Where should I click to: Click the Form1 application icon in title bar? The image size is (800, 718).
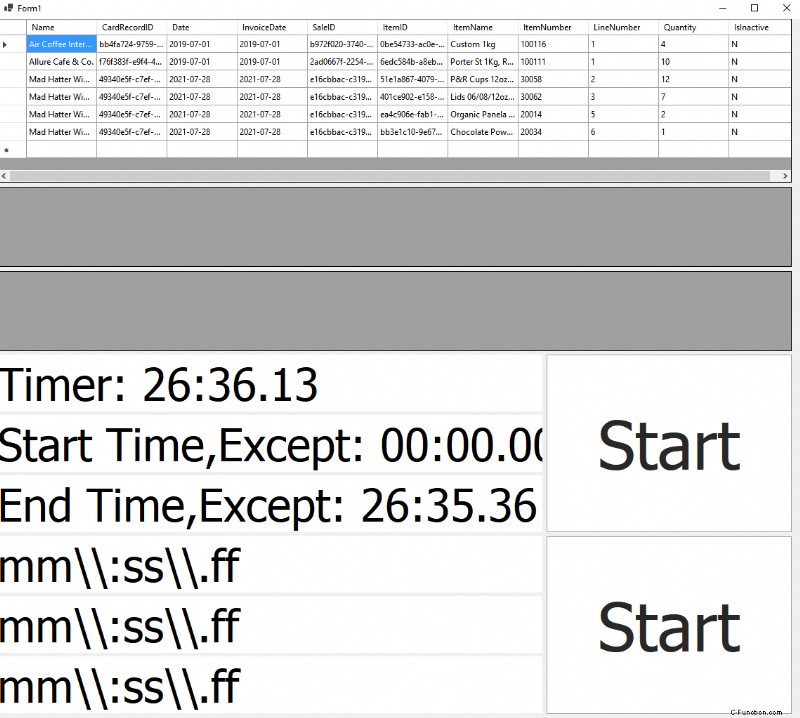8,8
